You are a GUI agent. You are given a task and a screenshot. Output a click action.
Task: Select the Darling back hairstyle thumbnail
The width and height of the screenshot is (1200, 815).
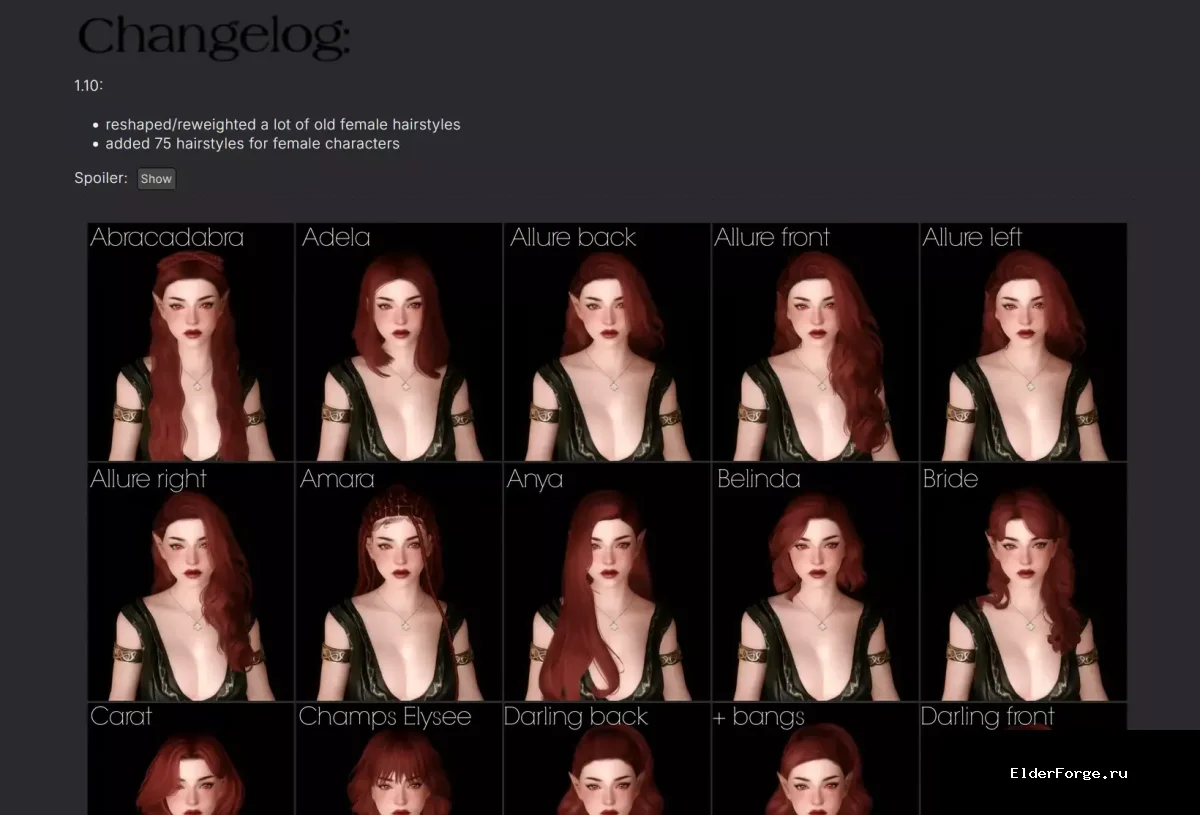point(607,765)
